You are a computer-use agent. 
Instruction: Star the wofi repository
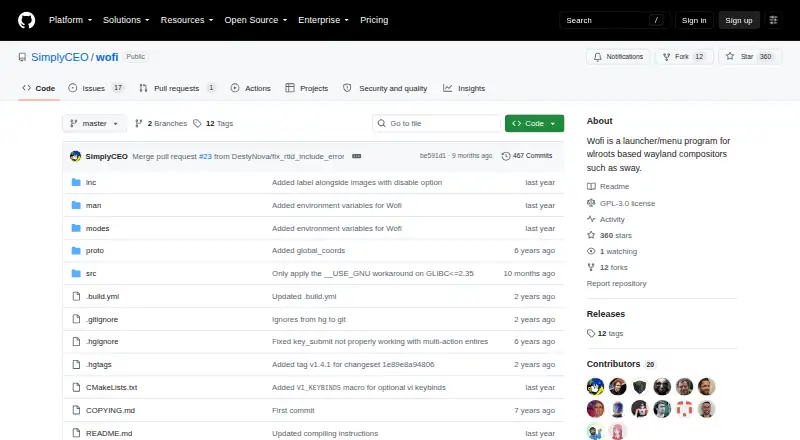pyautogui.click(x=749, y=57)
